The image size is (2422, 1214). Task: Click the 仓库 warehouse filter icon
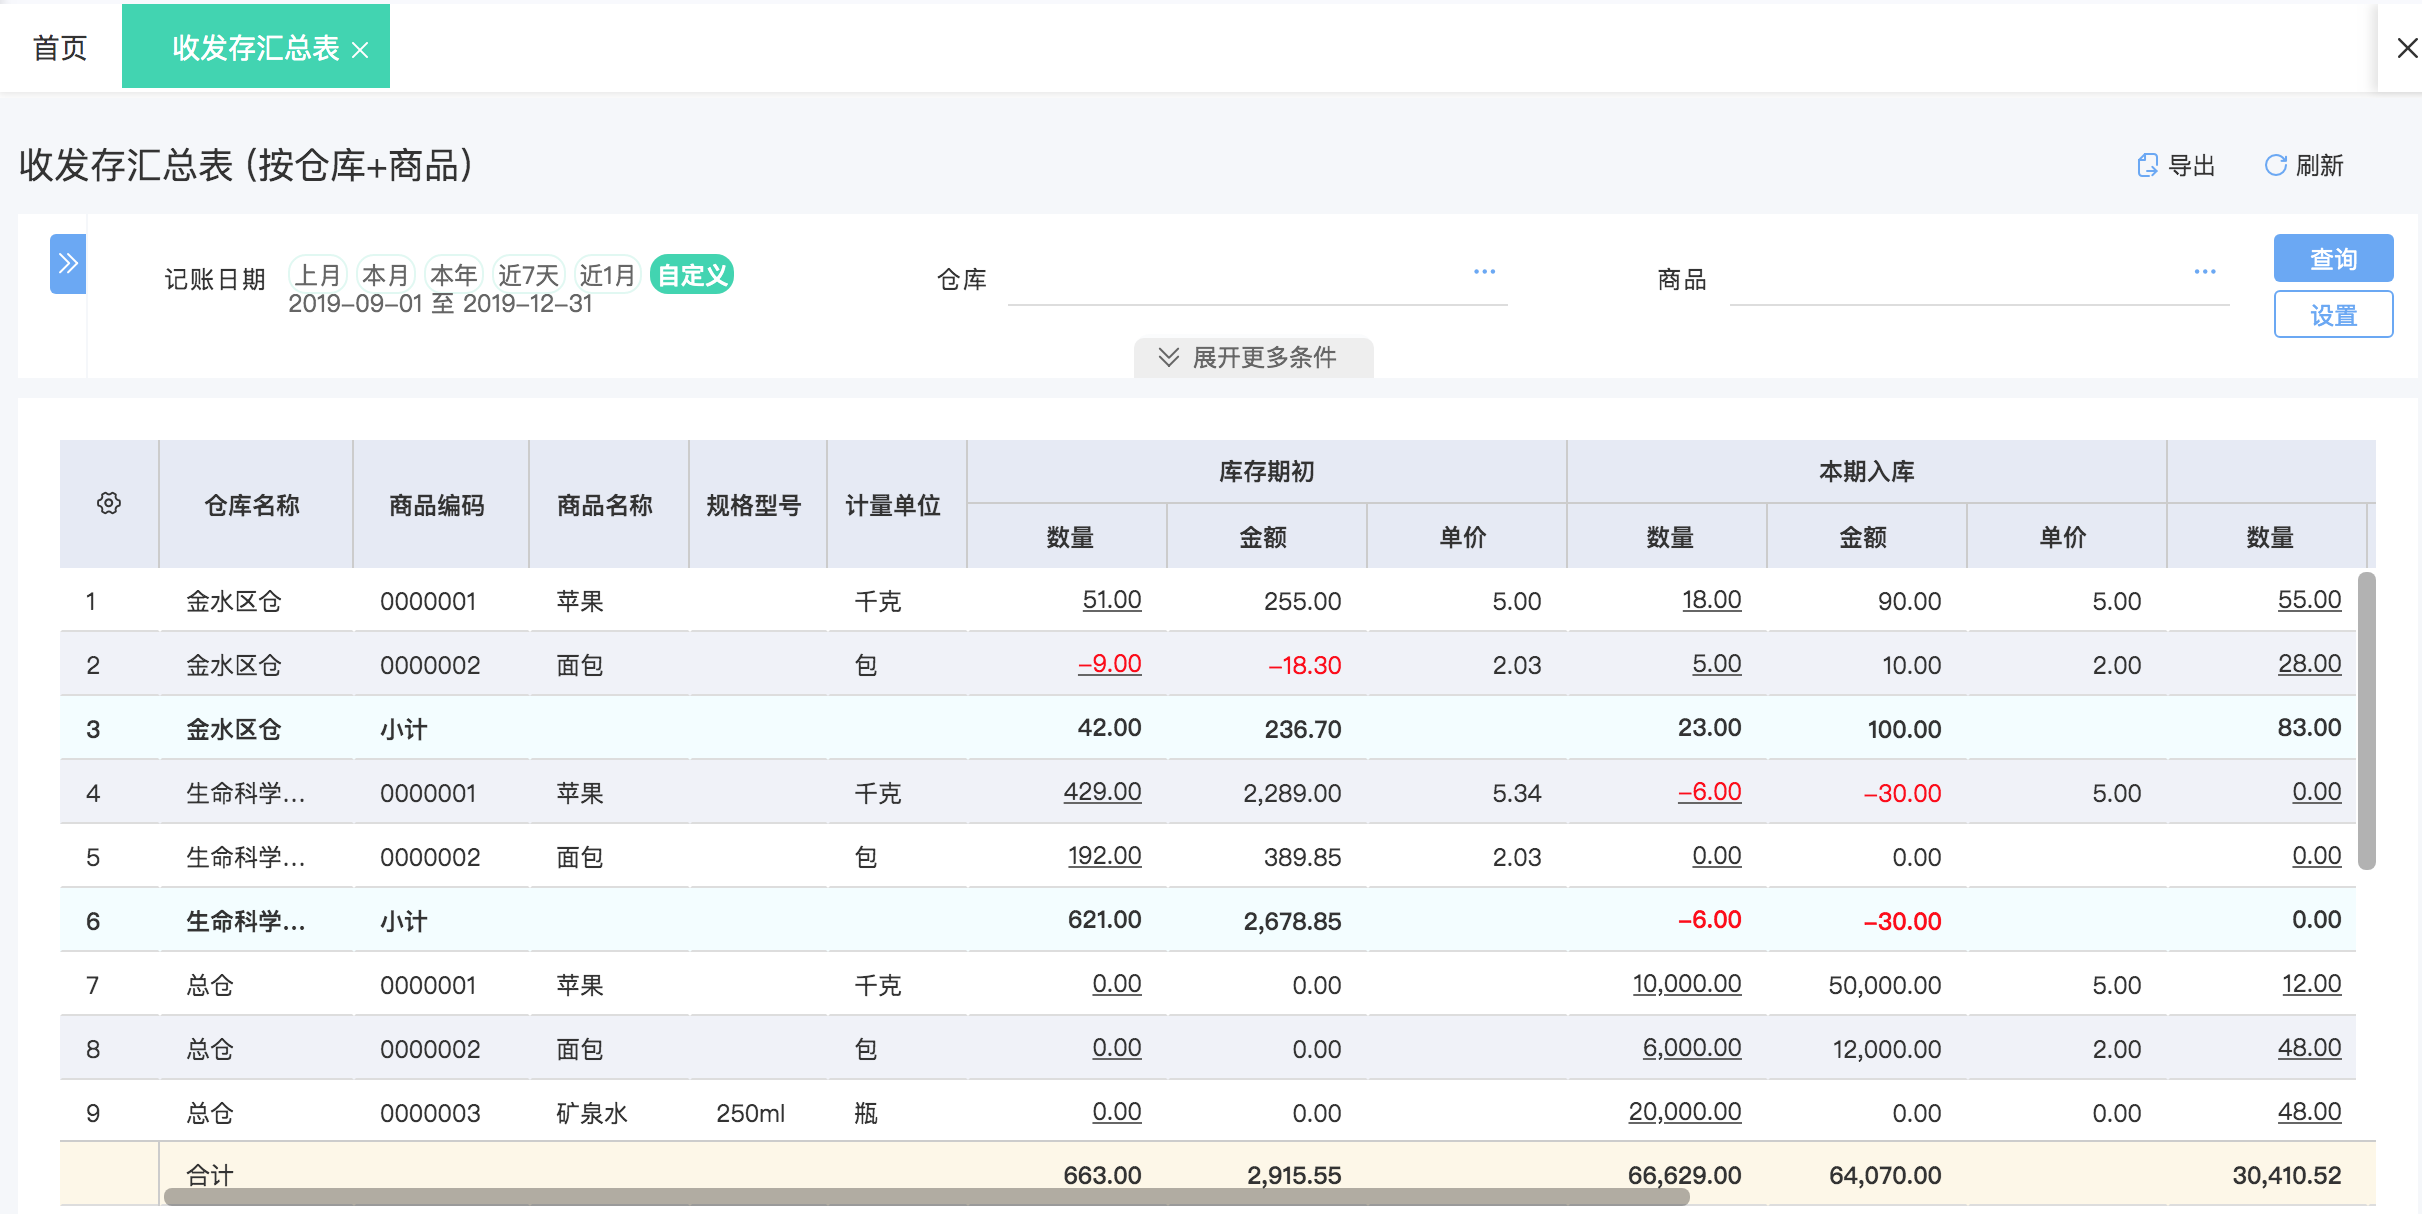pos(1480,276)
